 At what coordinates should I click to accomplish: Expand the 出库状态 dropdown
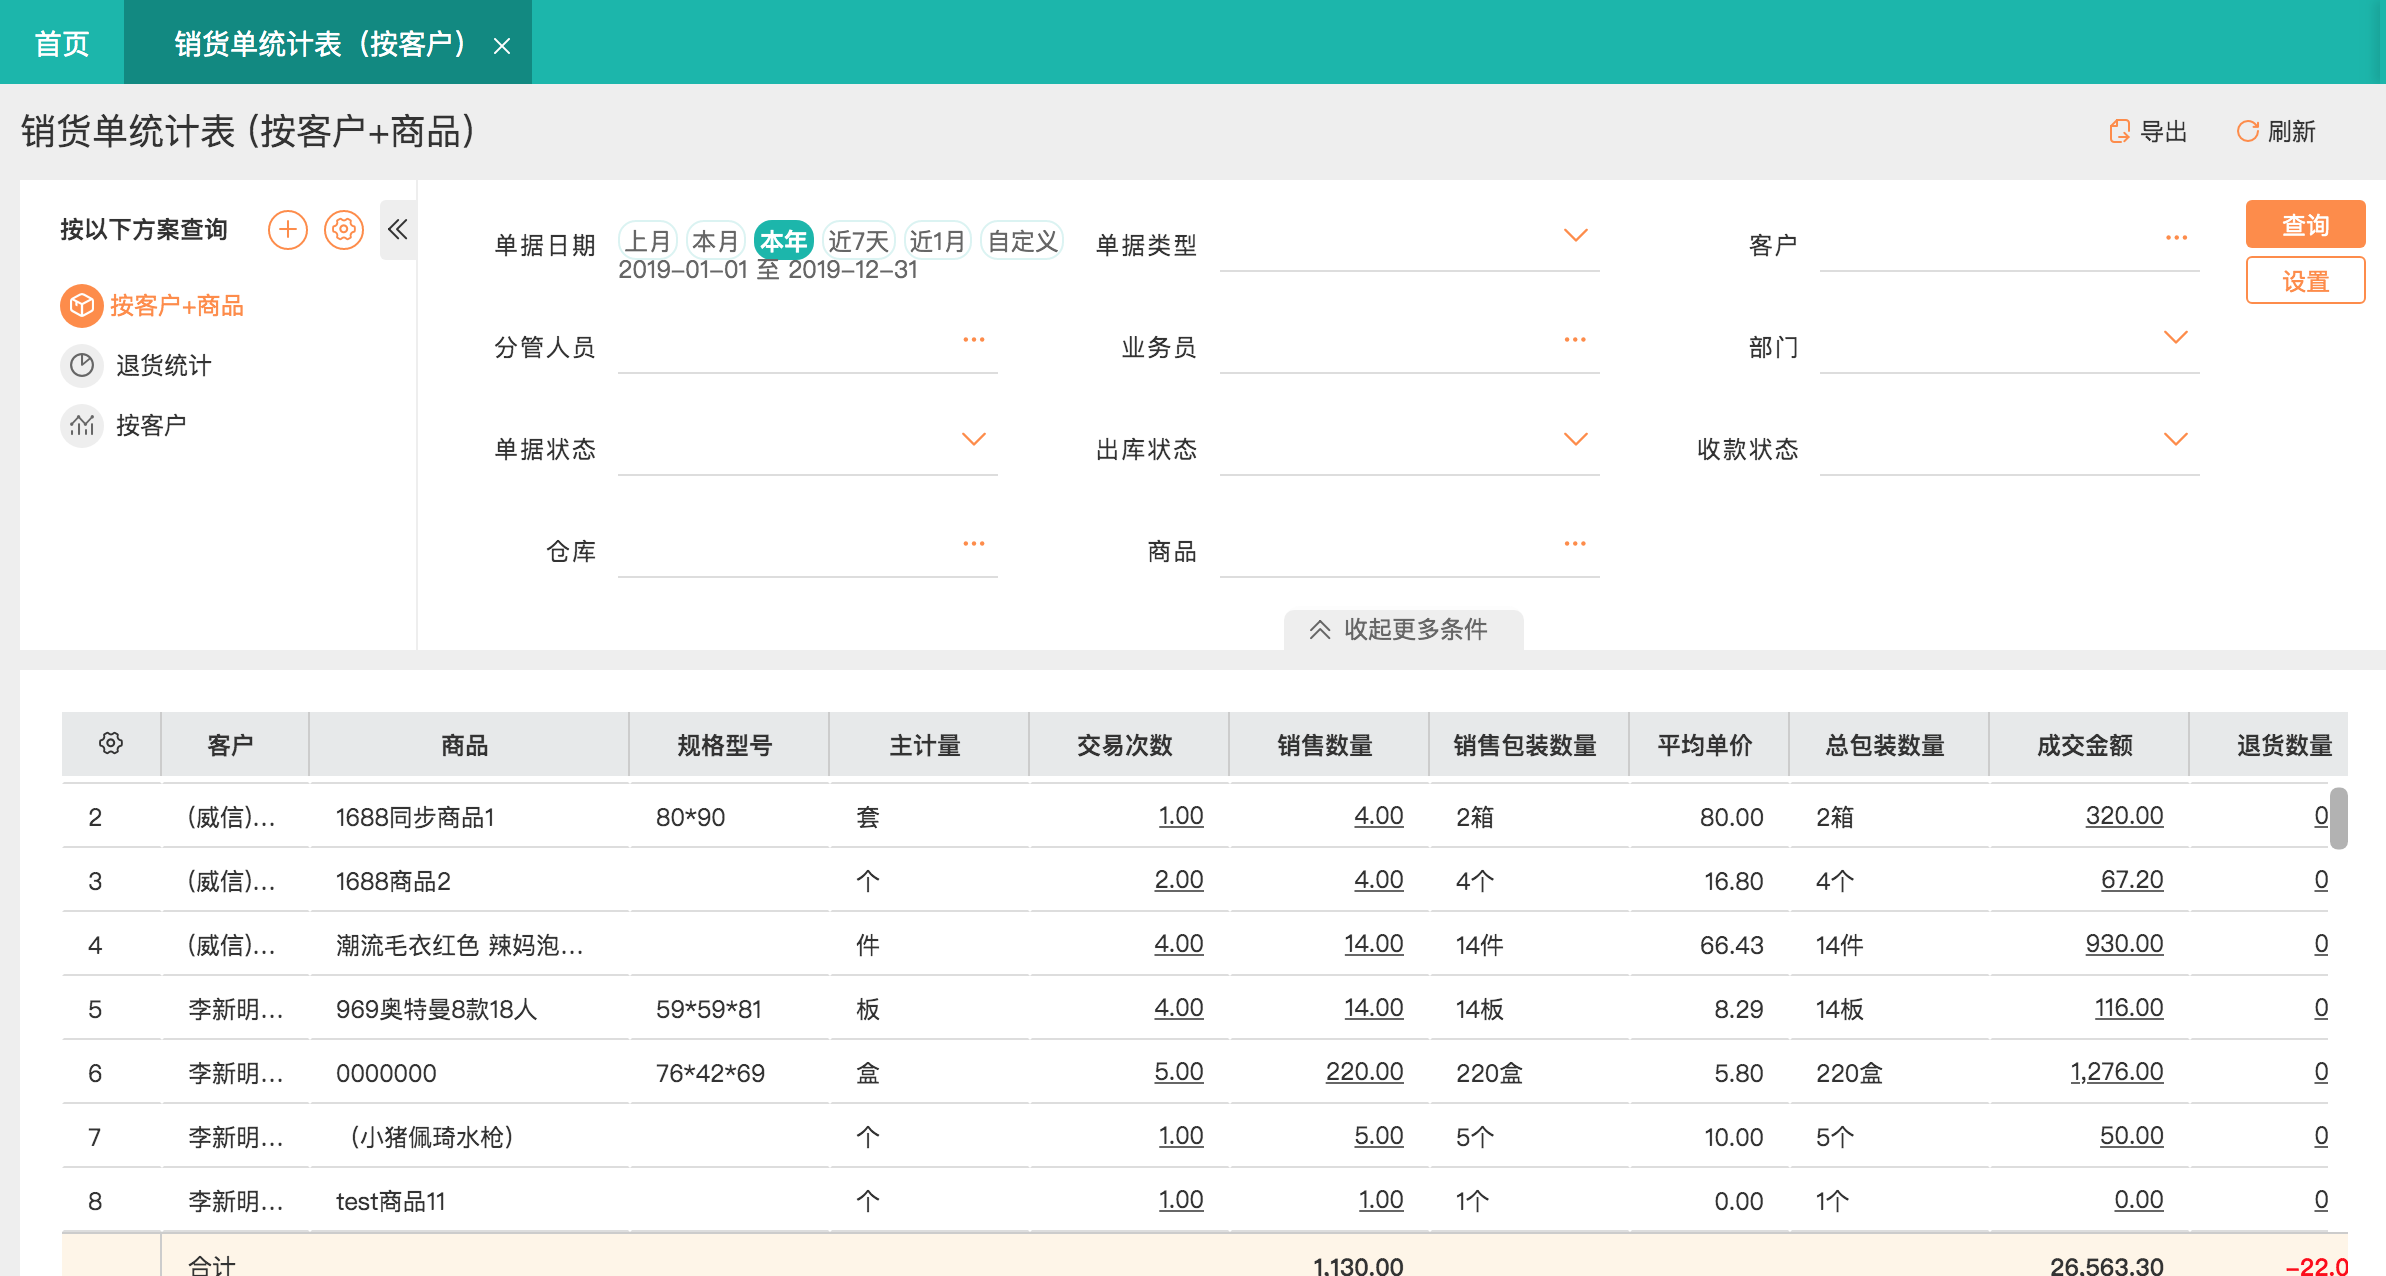click(1576, 440)
